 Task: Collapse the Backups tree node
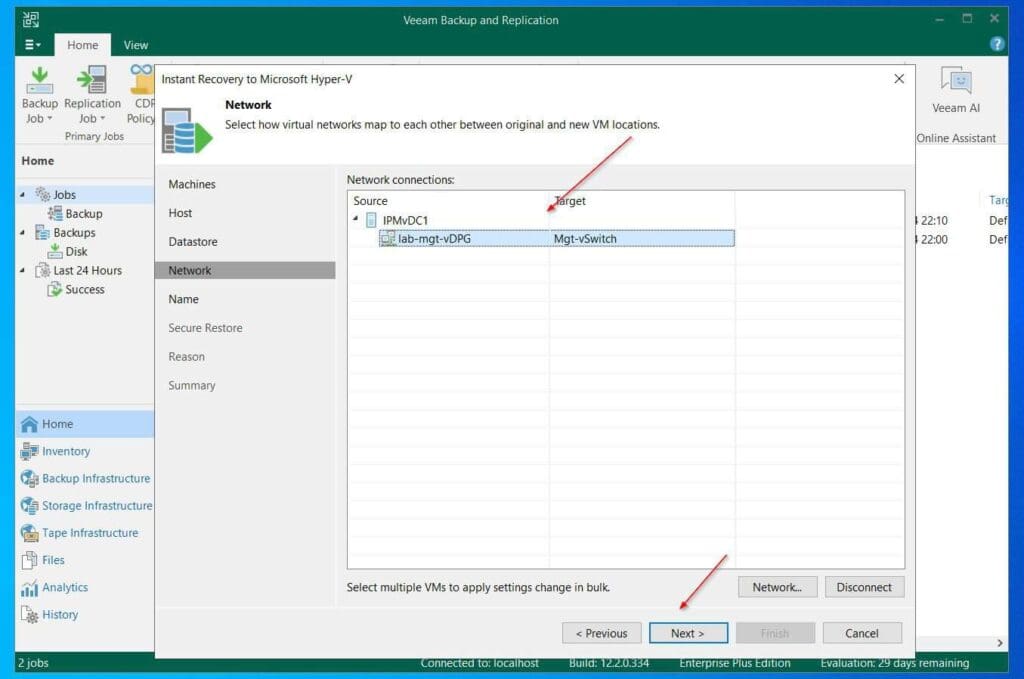(x=24, y=232)
